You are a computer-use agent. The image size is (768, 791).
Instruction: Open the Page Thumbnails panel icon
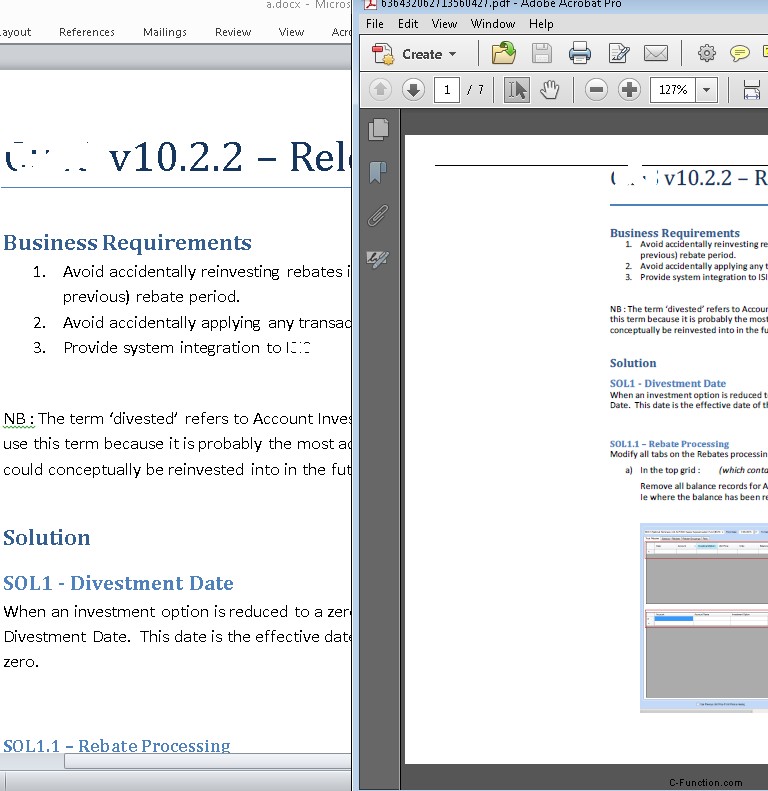coord(379,129)
